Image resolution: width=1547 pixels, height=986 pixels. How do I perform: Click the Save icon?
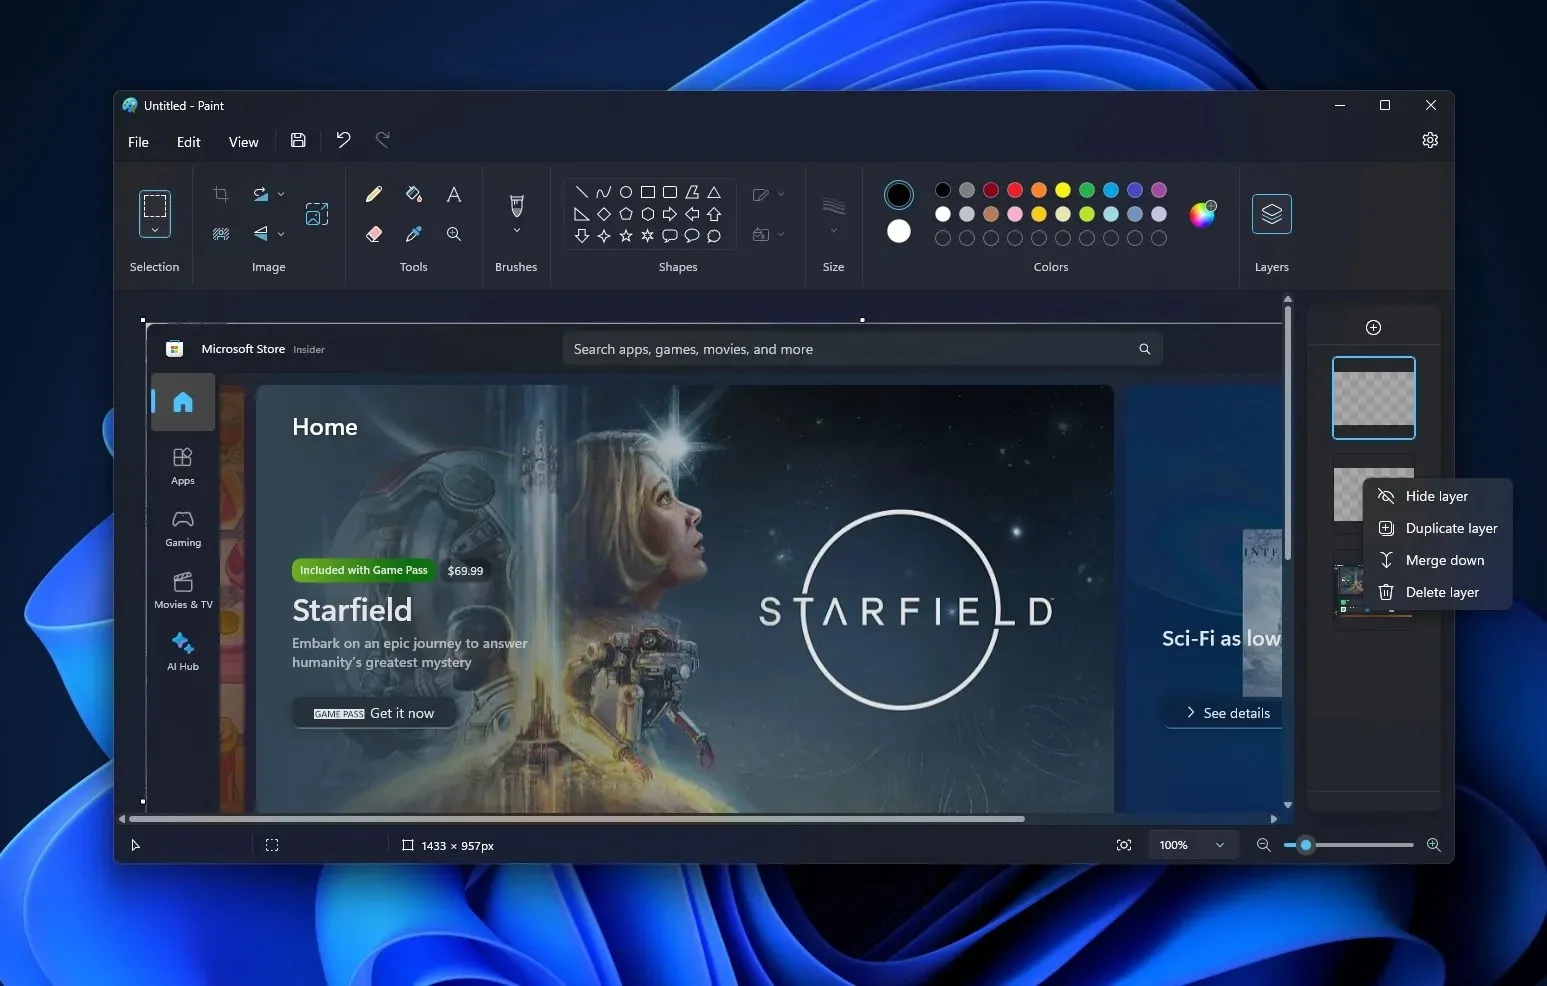click(x=298, y=140)
